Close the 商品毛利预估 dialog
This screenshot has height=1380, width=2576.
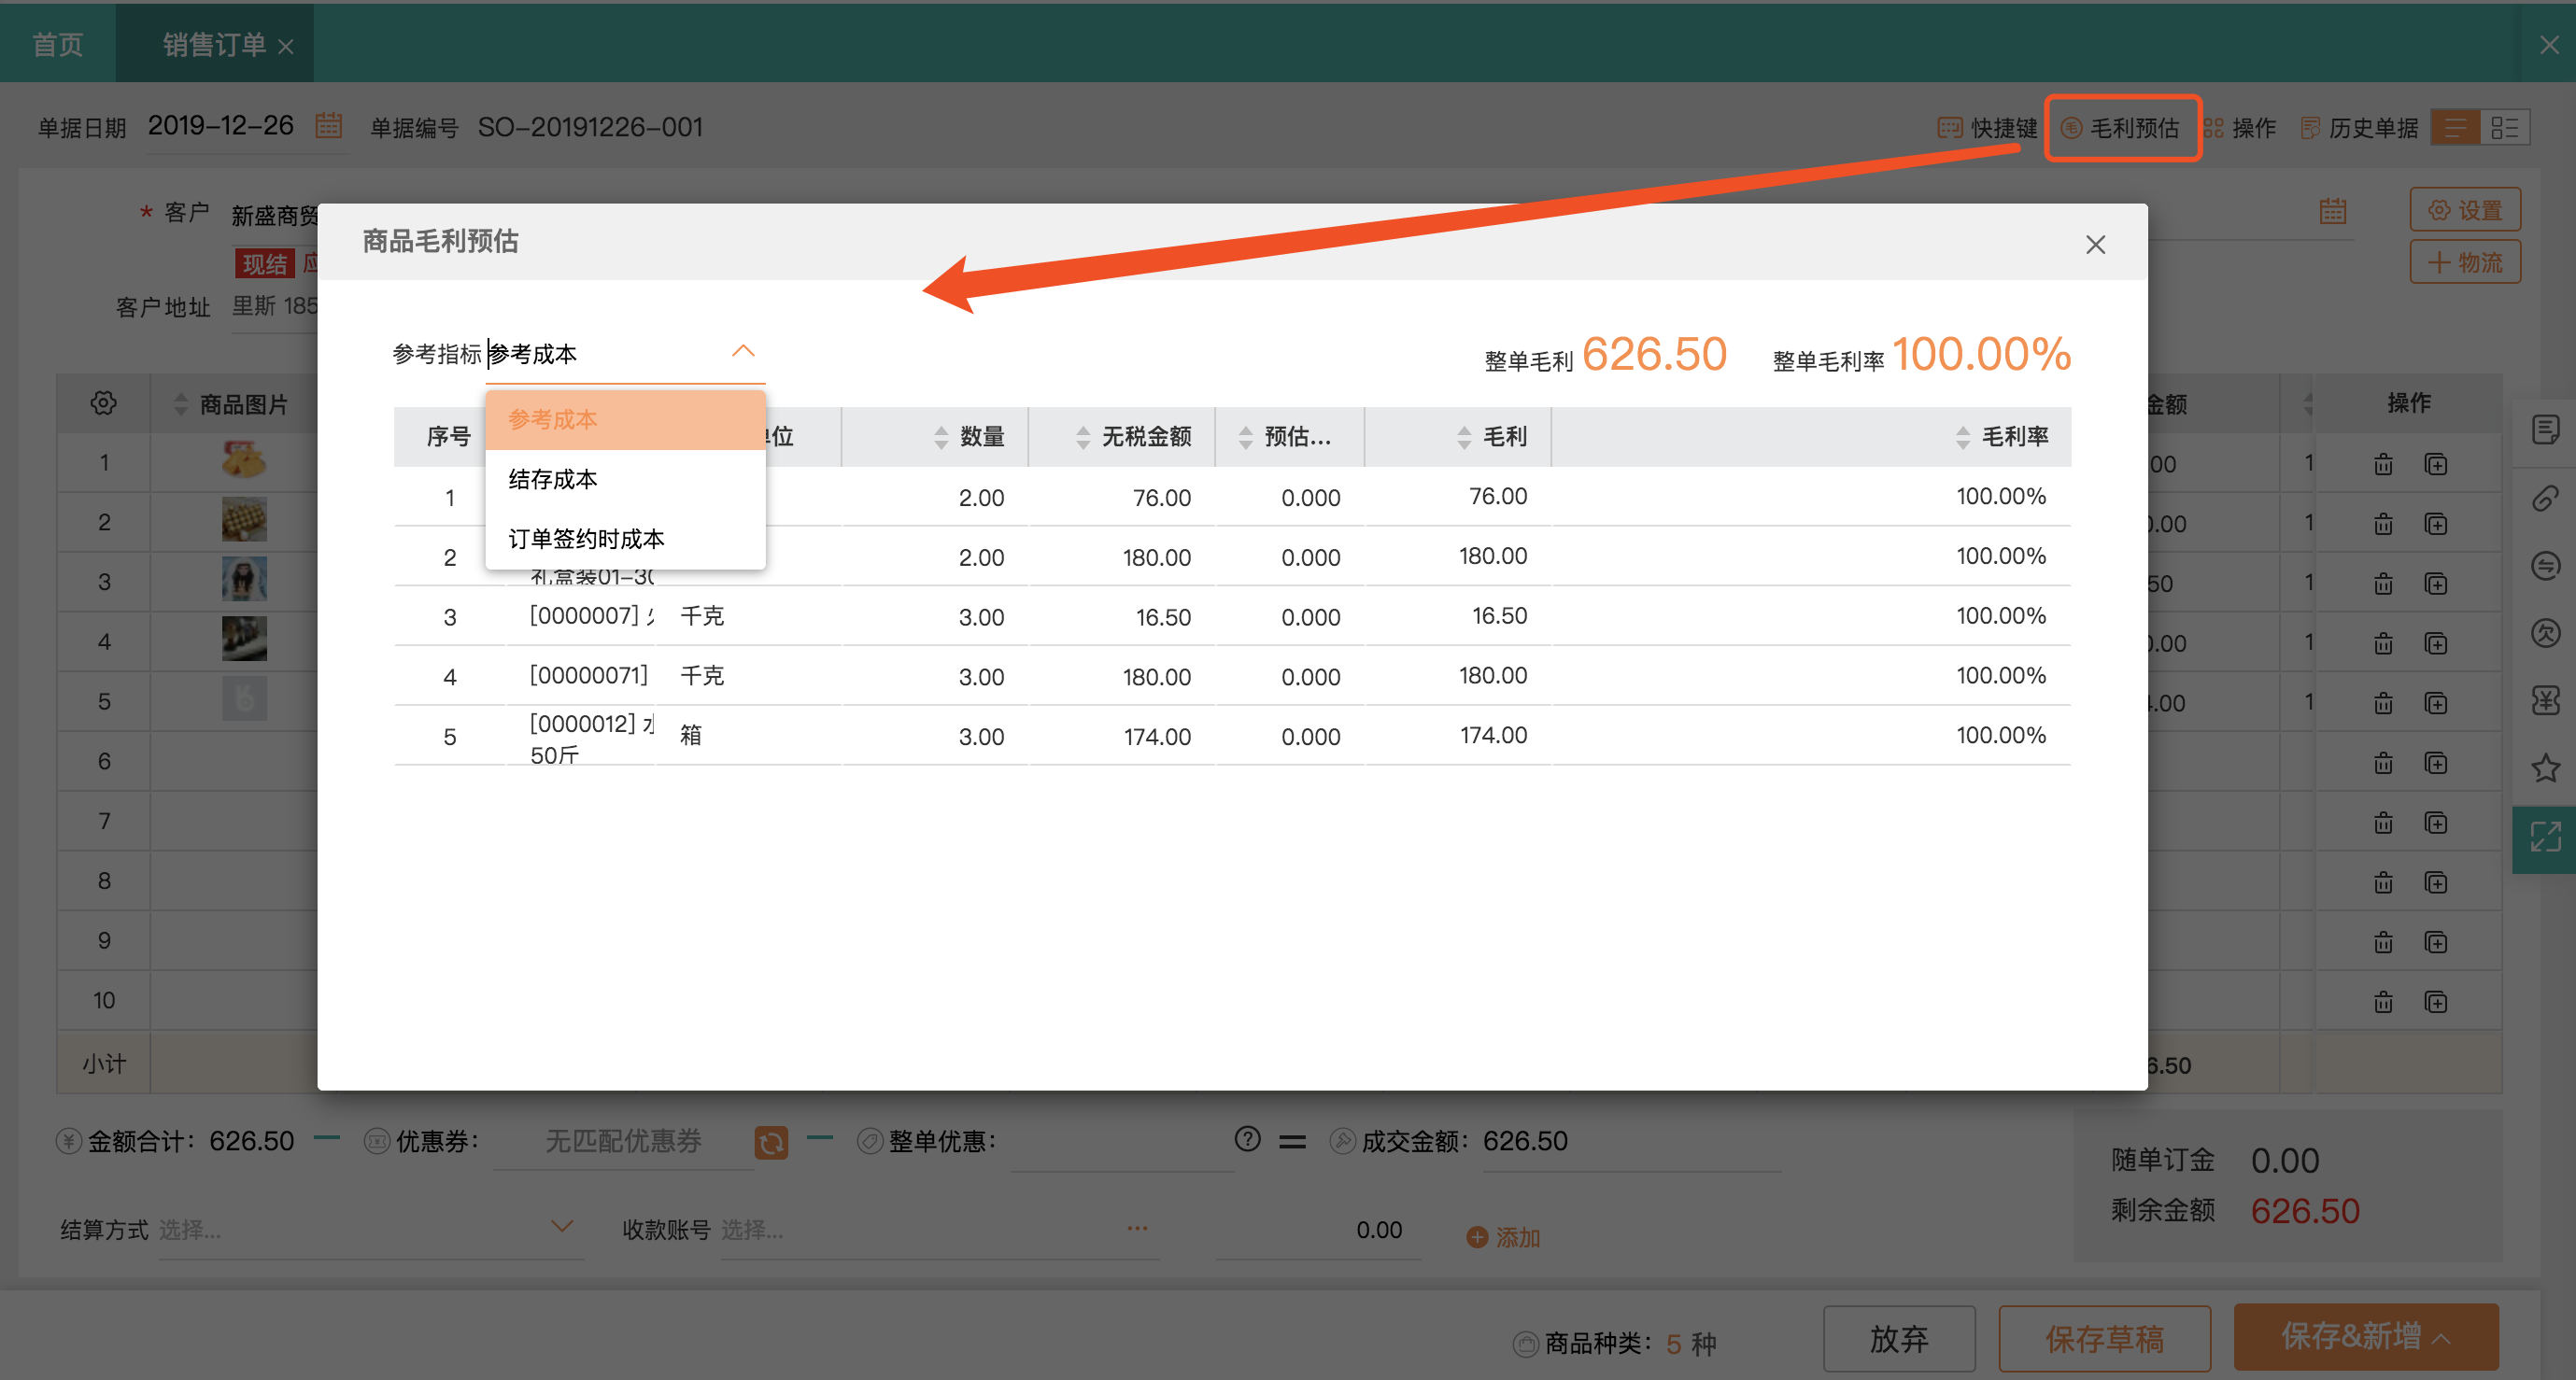click(2096, 244)
